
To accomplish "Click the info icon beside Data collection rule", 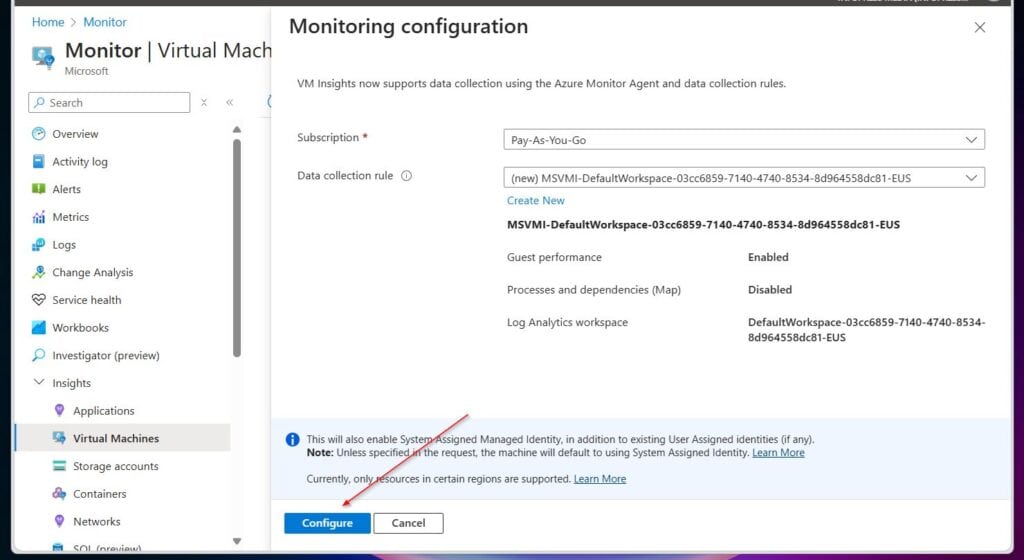I will [x=406, y=176].
